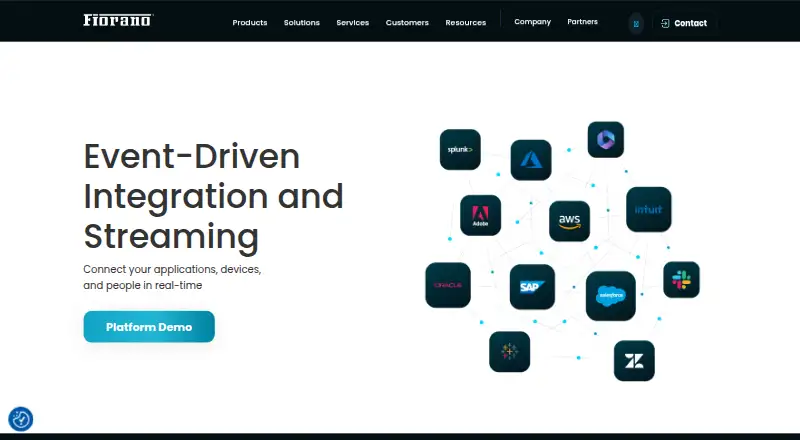Click the Adobe logo tile
Viewport: 800px width, 440px height.
pos(481,215)
